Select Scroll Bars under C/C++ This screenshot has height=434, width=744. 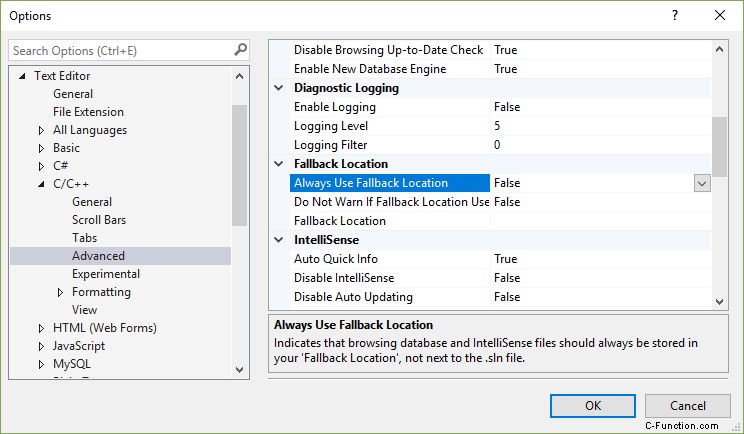point(98,220)
